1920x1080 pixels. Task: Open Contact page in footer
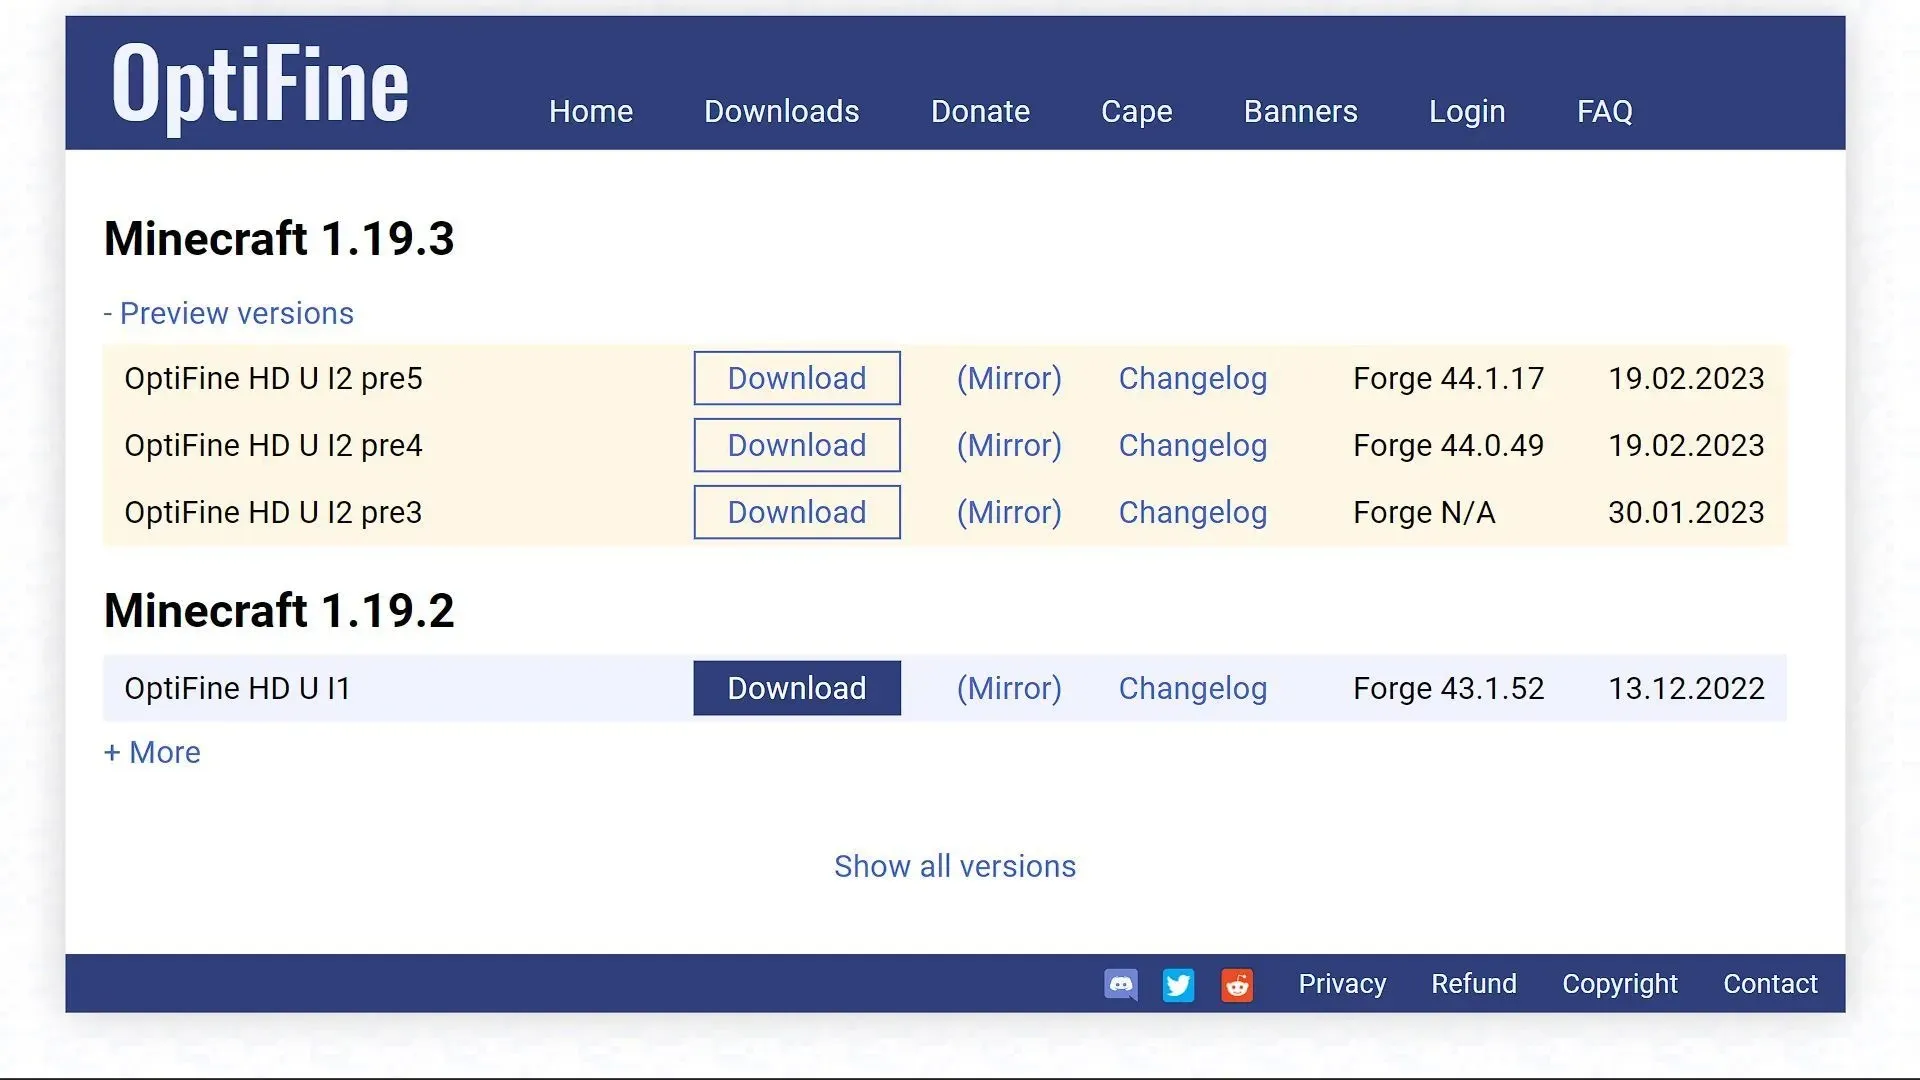tap(1771, 982)
